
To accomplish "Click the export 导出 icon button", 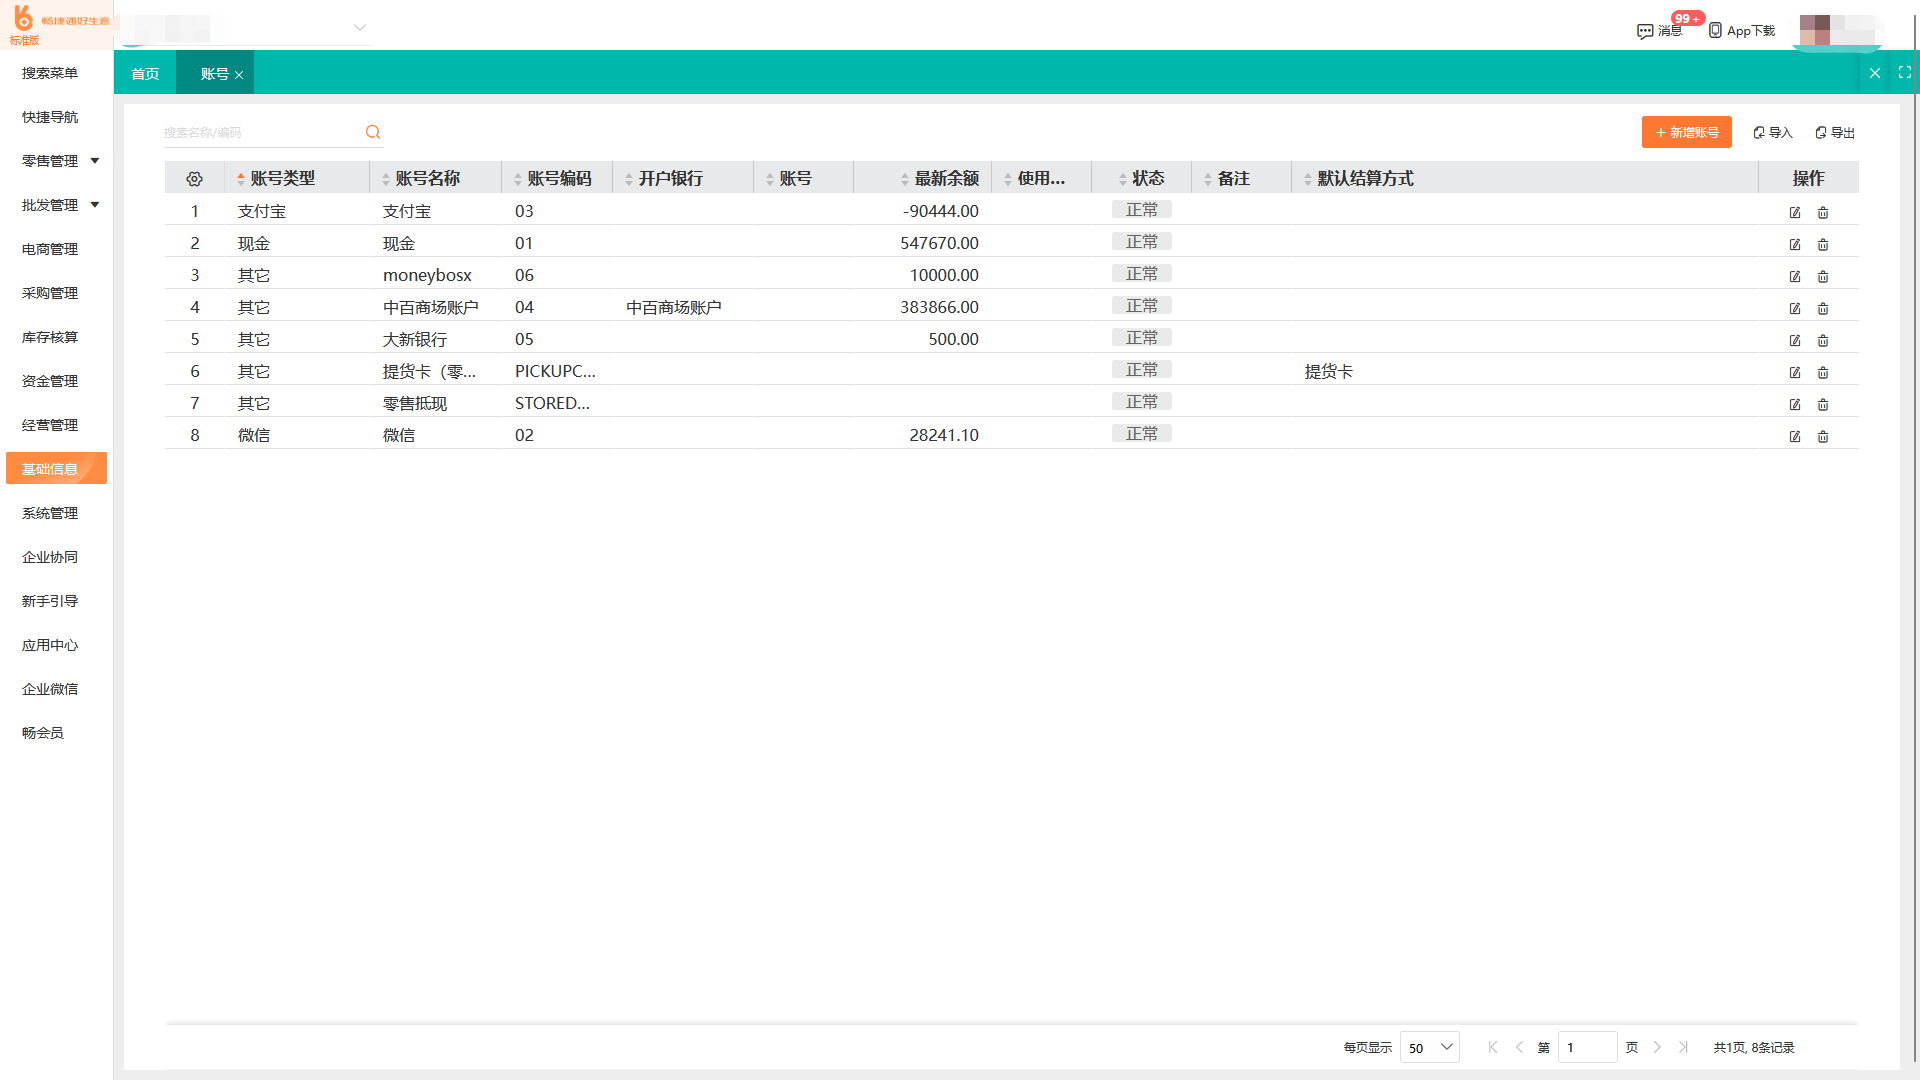I will point(1836,132).
